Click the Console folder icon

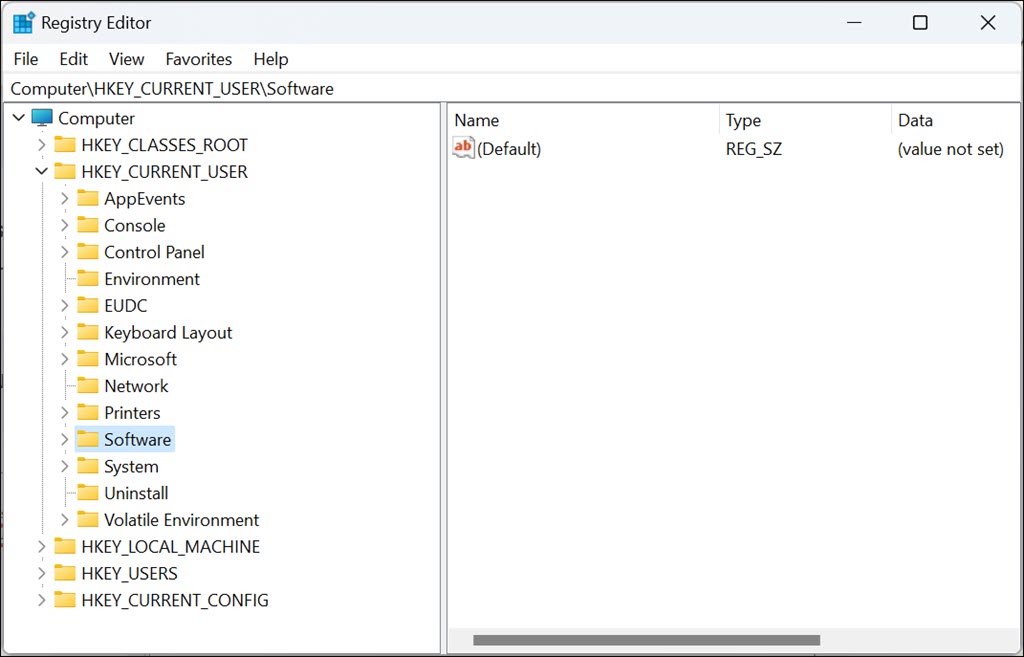coord(88,225)
